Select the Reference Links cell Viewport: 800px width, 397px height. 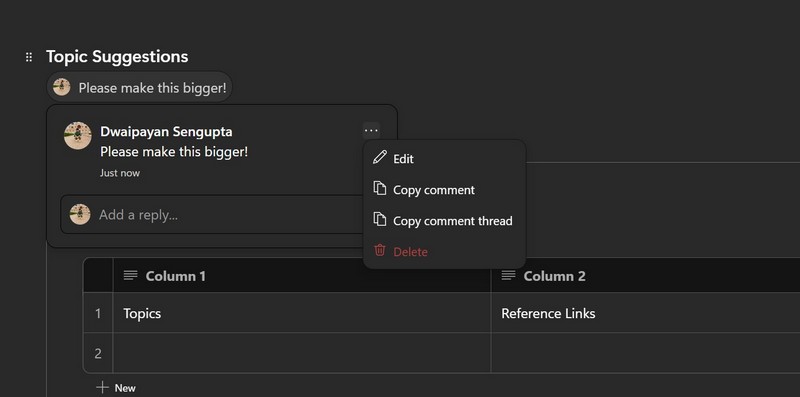tap(645, 313)
